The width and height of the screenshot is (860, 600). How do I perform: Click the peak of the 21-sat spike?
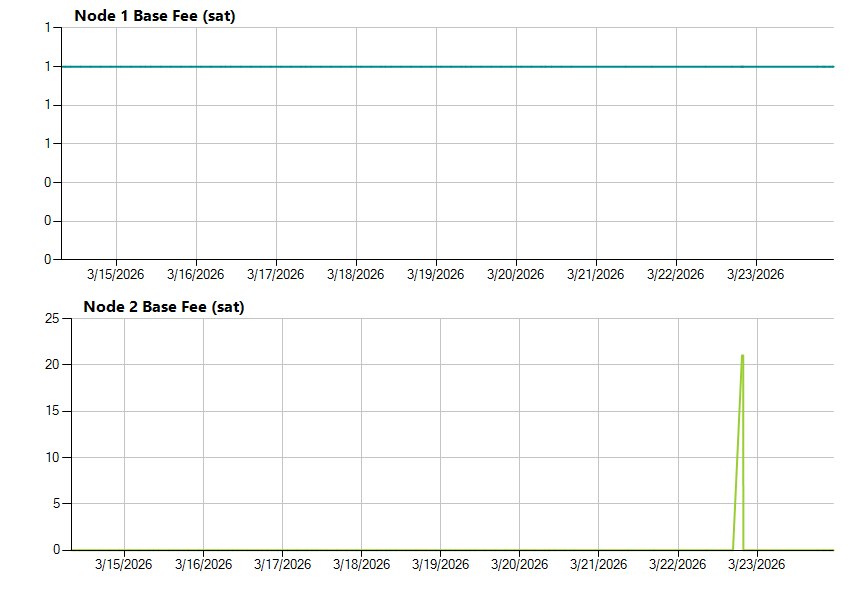742,354
